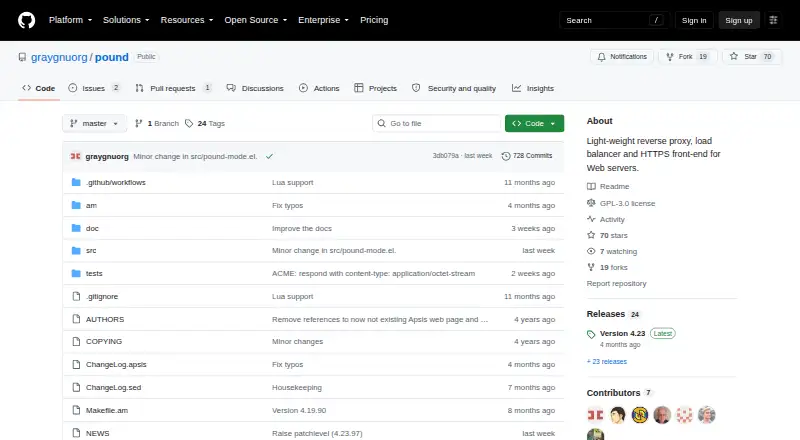Click the Go to file field
Image resolution: width=800 pixels, height=440 pixels.
pyautogui.click(x=437, y=124)
